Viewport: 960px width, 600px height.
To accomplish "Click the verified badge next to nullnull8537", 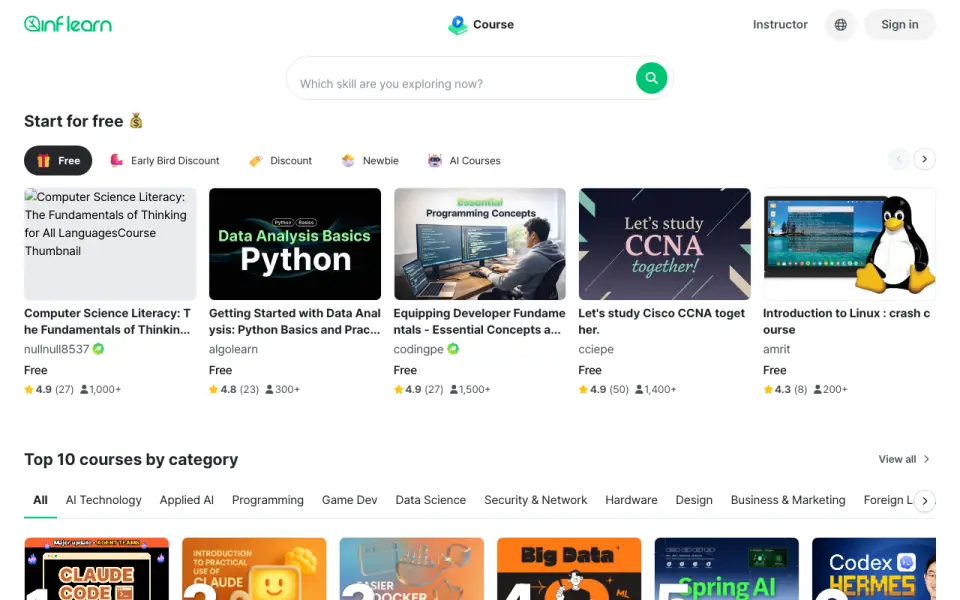I will pos(99,349).
